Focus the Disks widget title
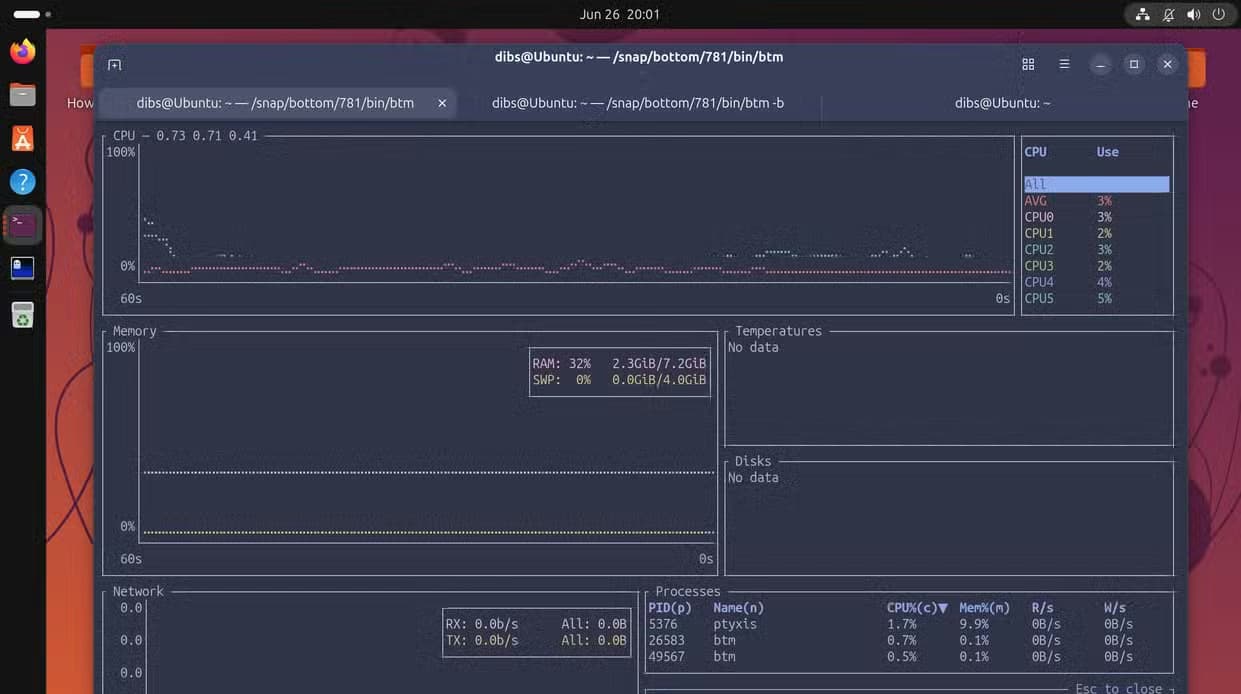This screenshot has width=1241, height=694. [753, 461]
